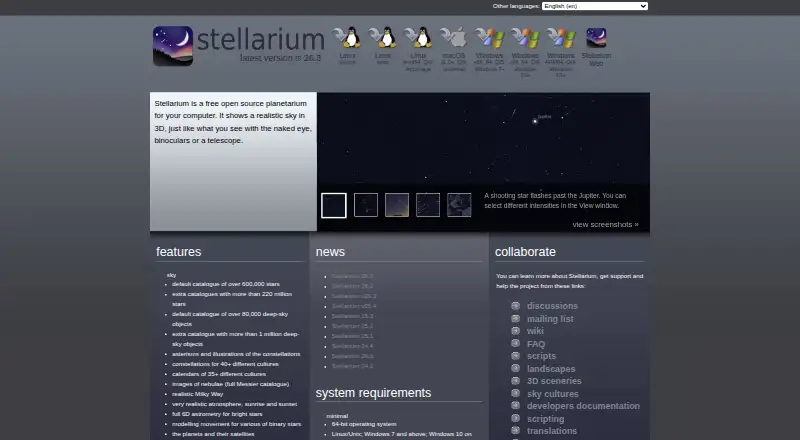
Task: Click the globe icon beside mailing list
Action: point(515,319)
